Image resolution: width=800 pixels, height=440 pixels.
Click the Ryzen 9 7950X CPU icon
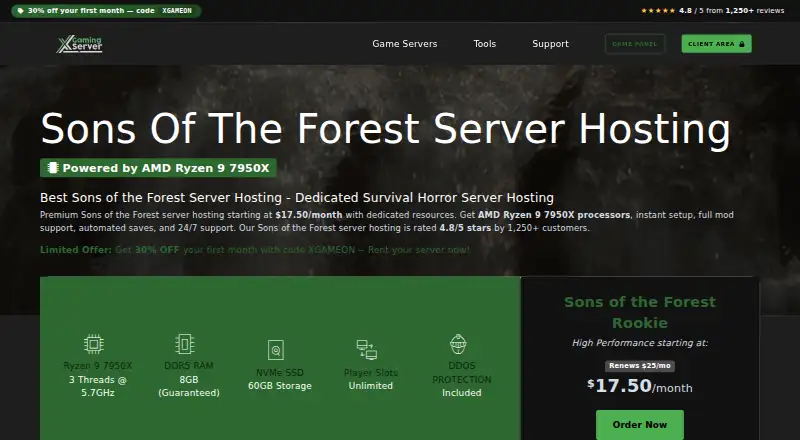(94, 345)
